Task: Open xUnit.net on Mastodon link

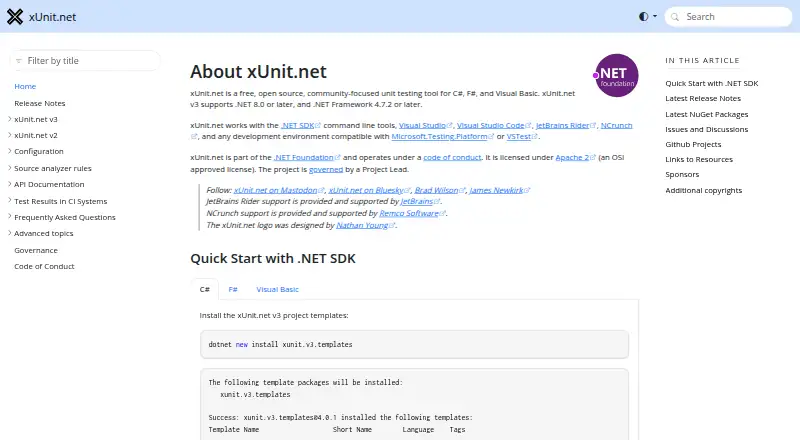Action: click(x=279, y=190)
